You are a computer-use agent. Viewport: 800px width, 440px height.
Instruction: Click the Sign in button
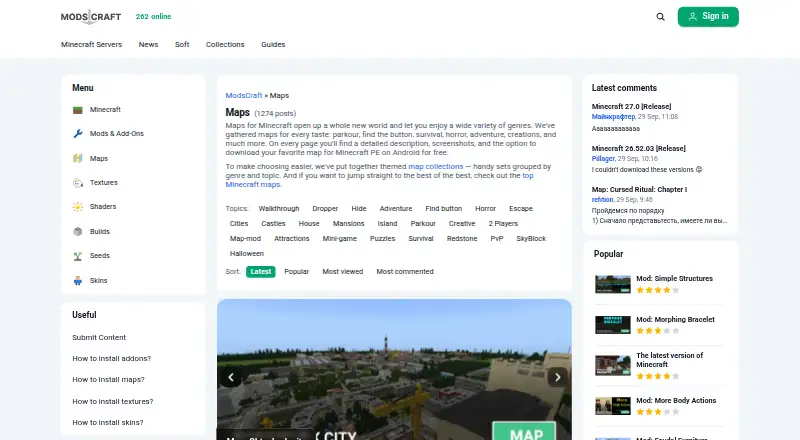(708, 17)
